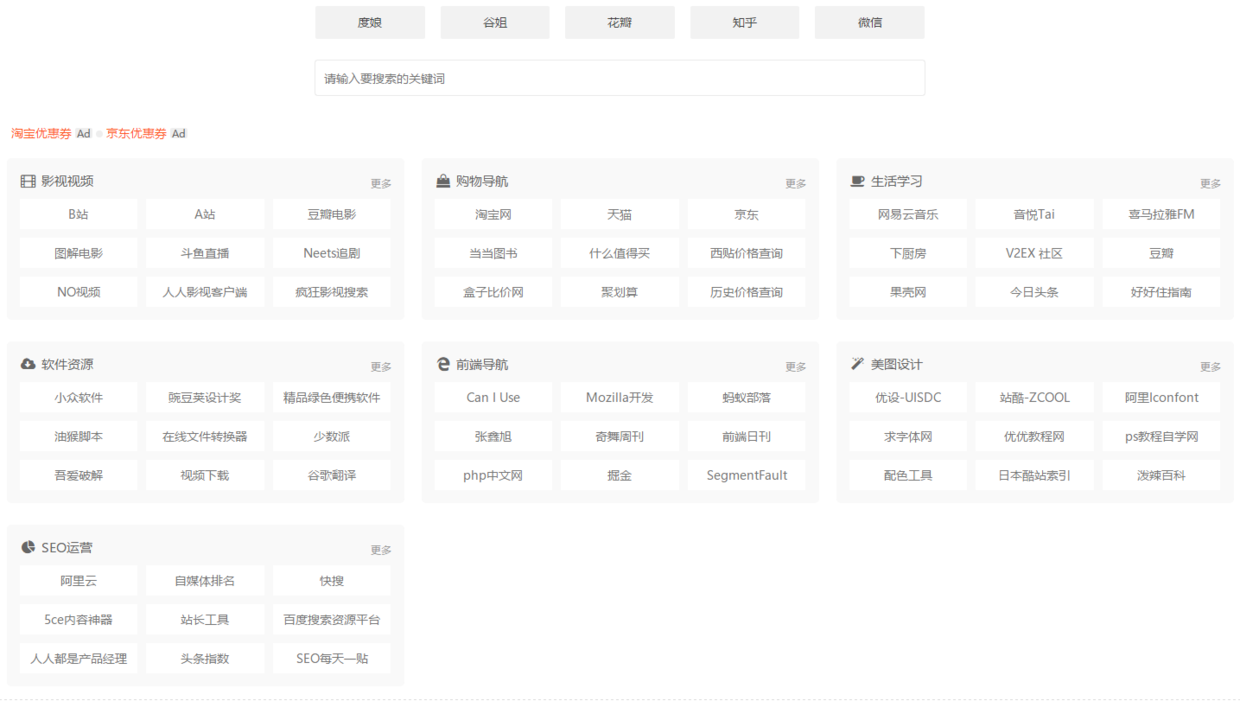Choose the 微信 search tab
Screen dimensions: 1240x701
(x=869, y=22)
